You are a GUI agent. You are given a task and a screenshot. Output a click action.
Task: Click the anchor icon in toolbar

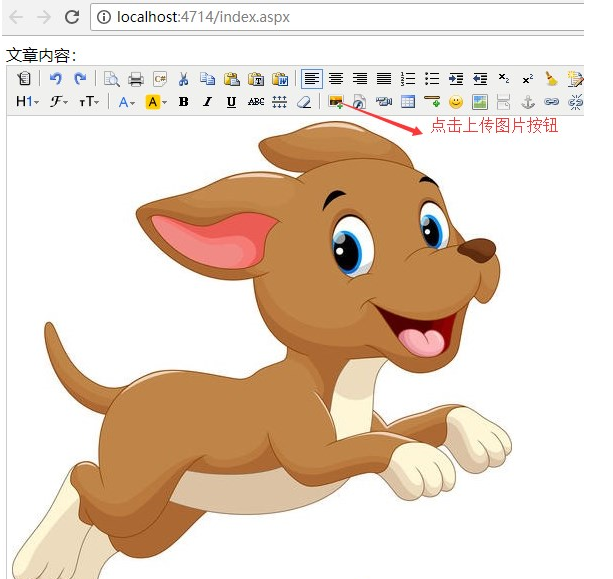(x=528, y=101)
